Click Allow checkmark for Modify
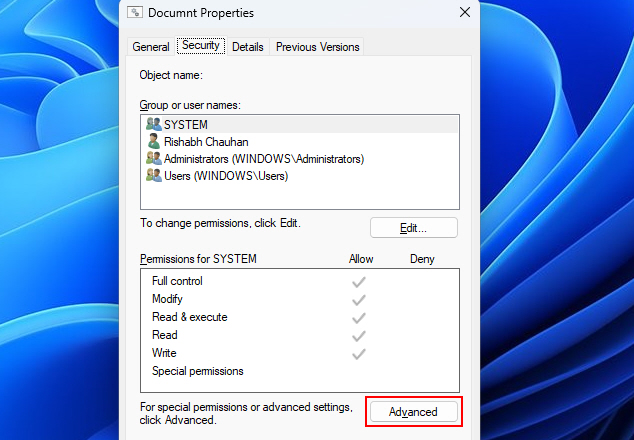Image resolution: width=634 pixels, height=440 pixels. pos(359,300)
